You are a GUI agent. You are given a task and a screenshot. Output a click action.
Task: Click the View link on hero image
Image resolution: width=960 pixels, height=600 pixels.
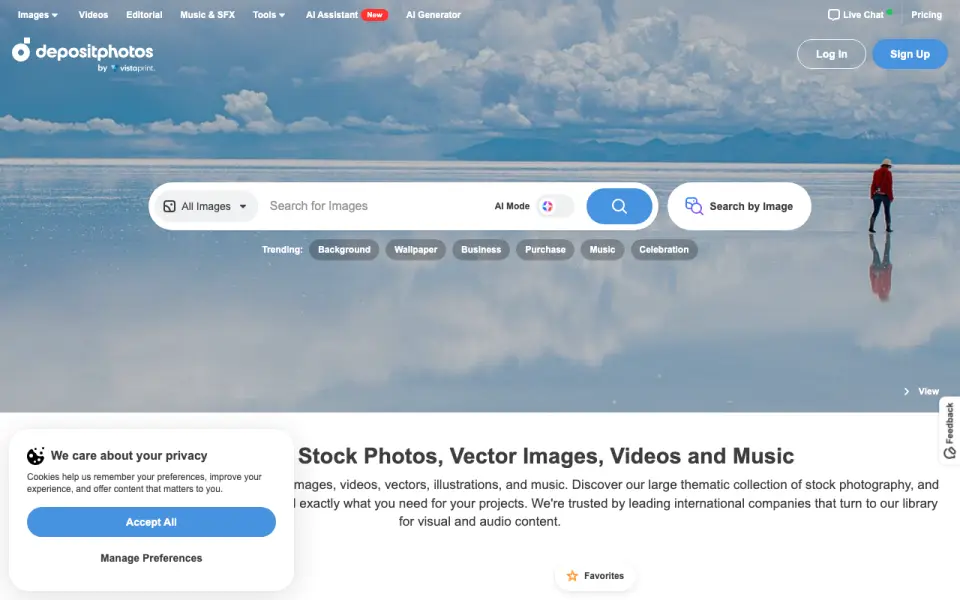[928, 391]
